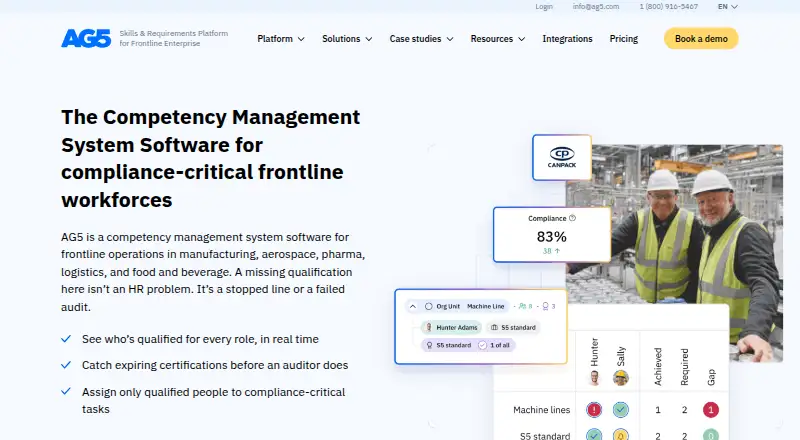This screenshot has width=800, height=440.
Task: Go to the Integrations page
Action: (x=567, y=39)
